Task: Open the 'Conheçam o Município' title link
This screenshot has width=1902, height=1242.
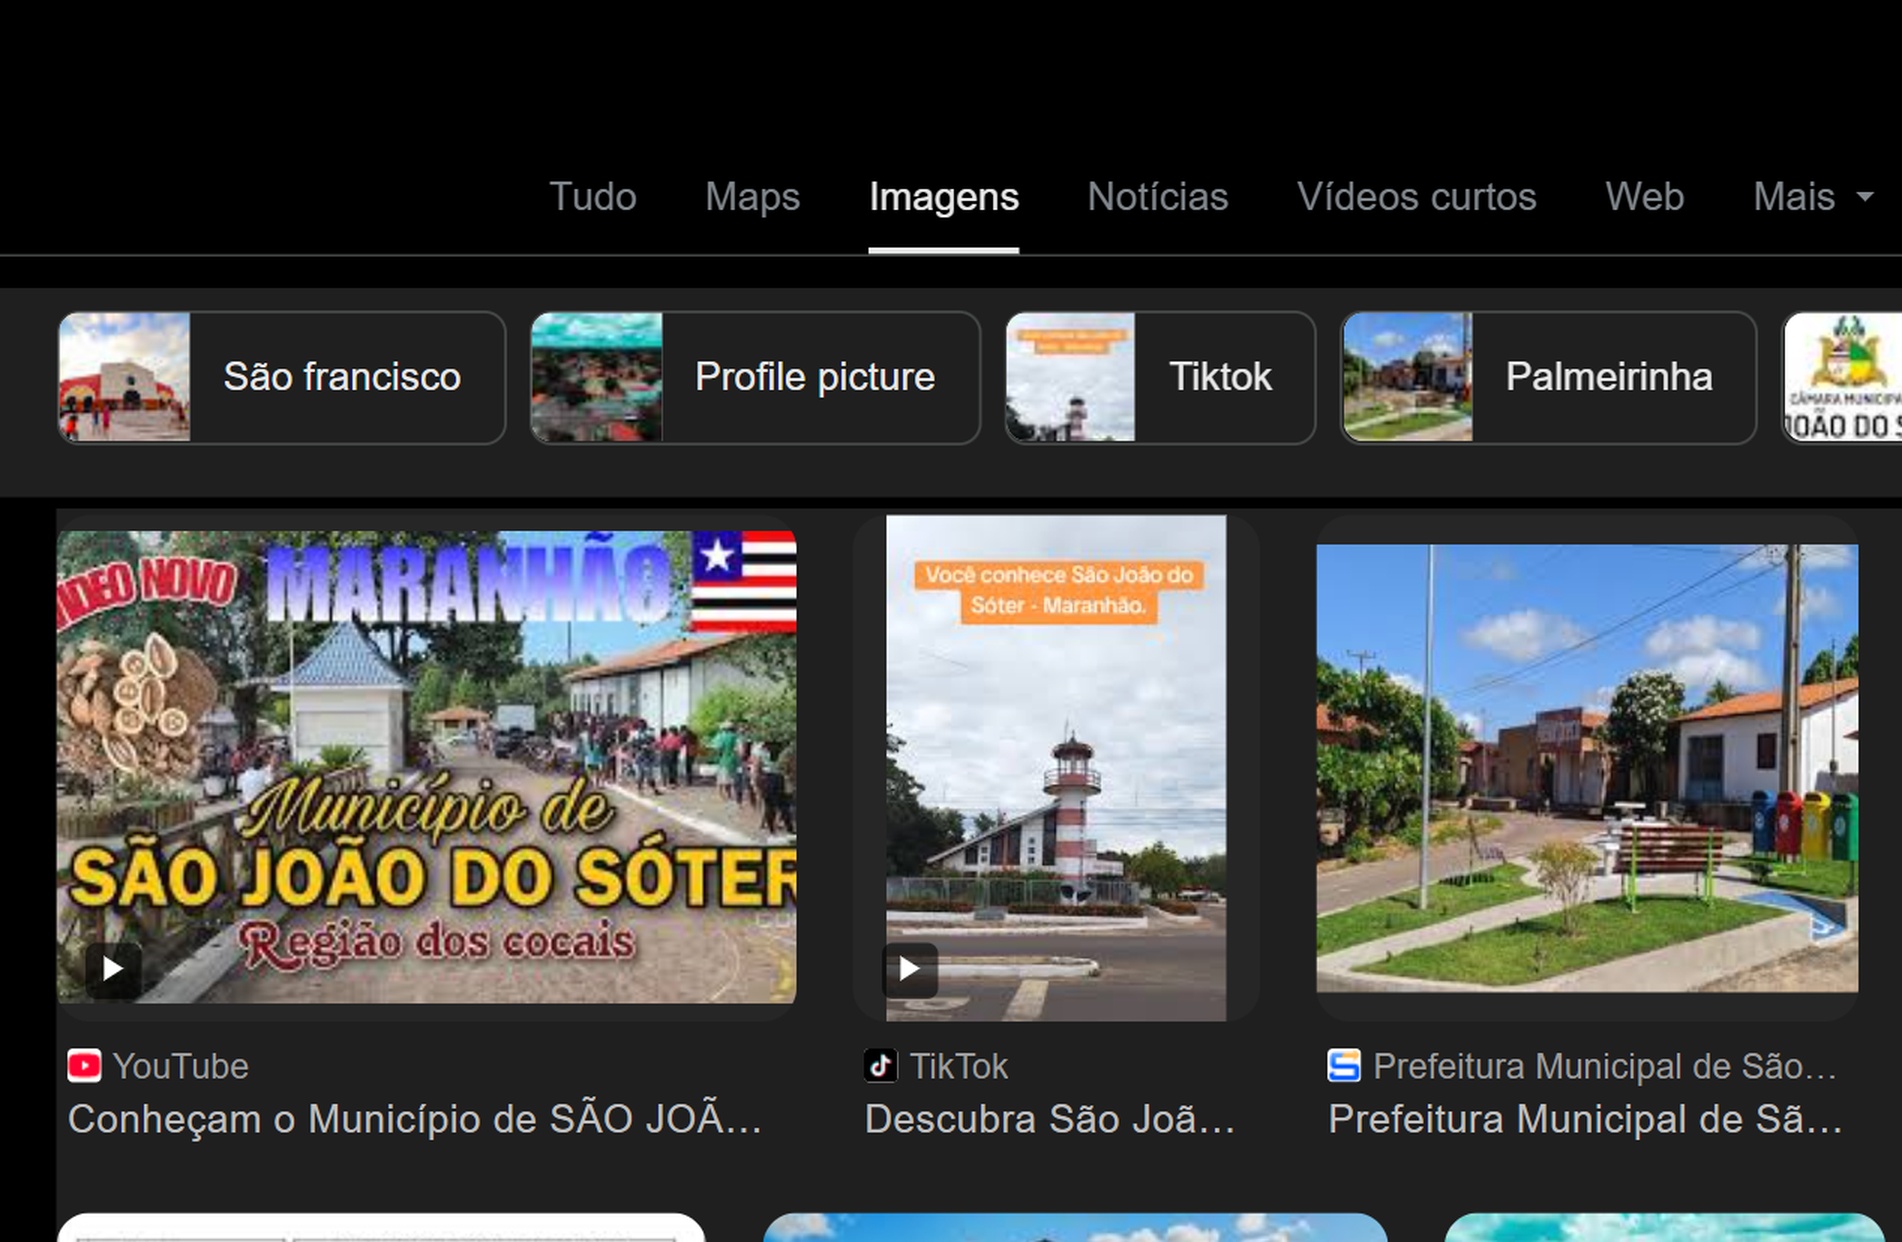Action: click(414, 1119)
